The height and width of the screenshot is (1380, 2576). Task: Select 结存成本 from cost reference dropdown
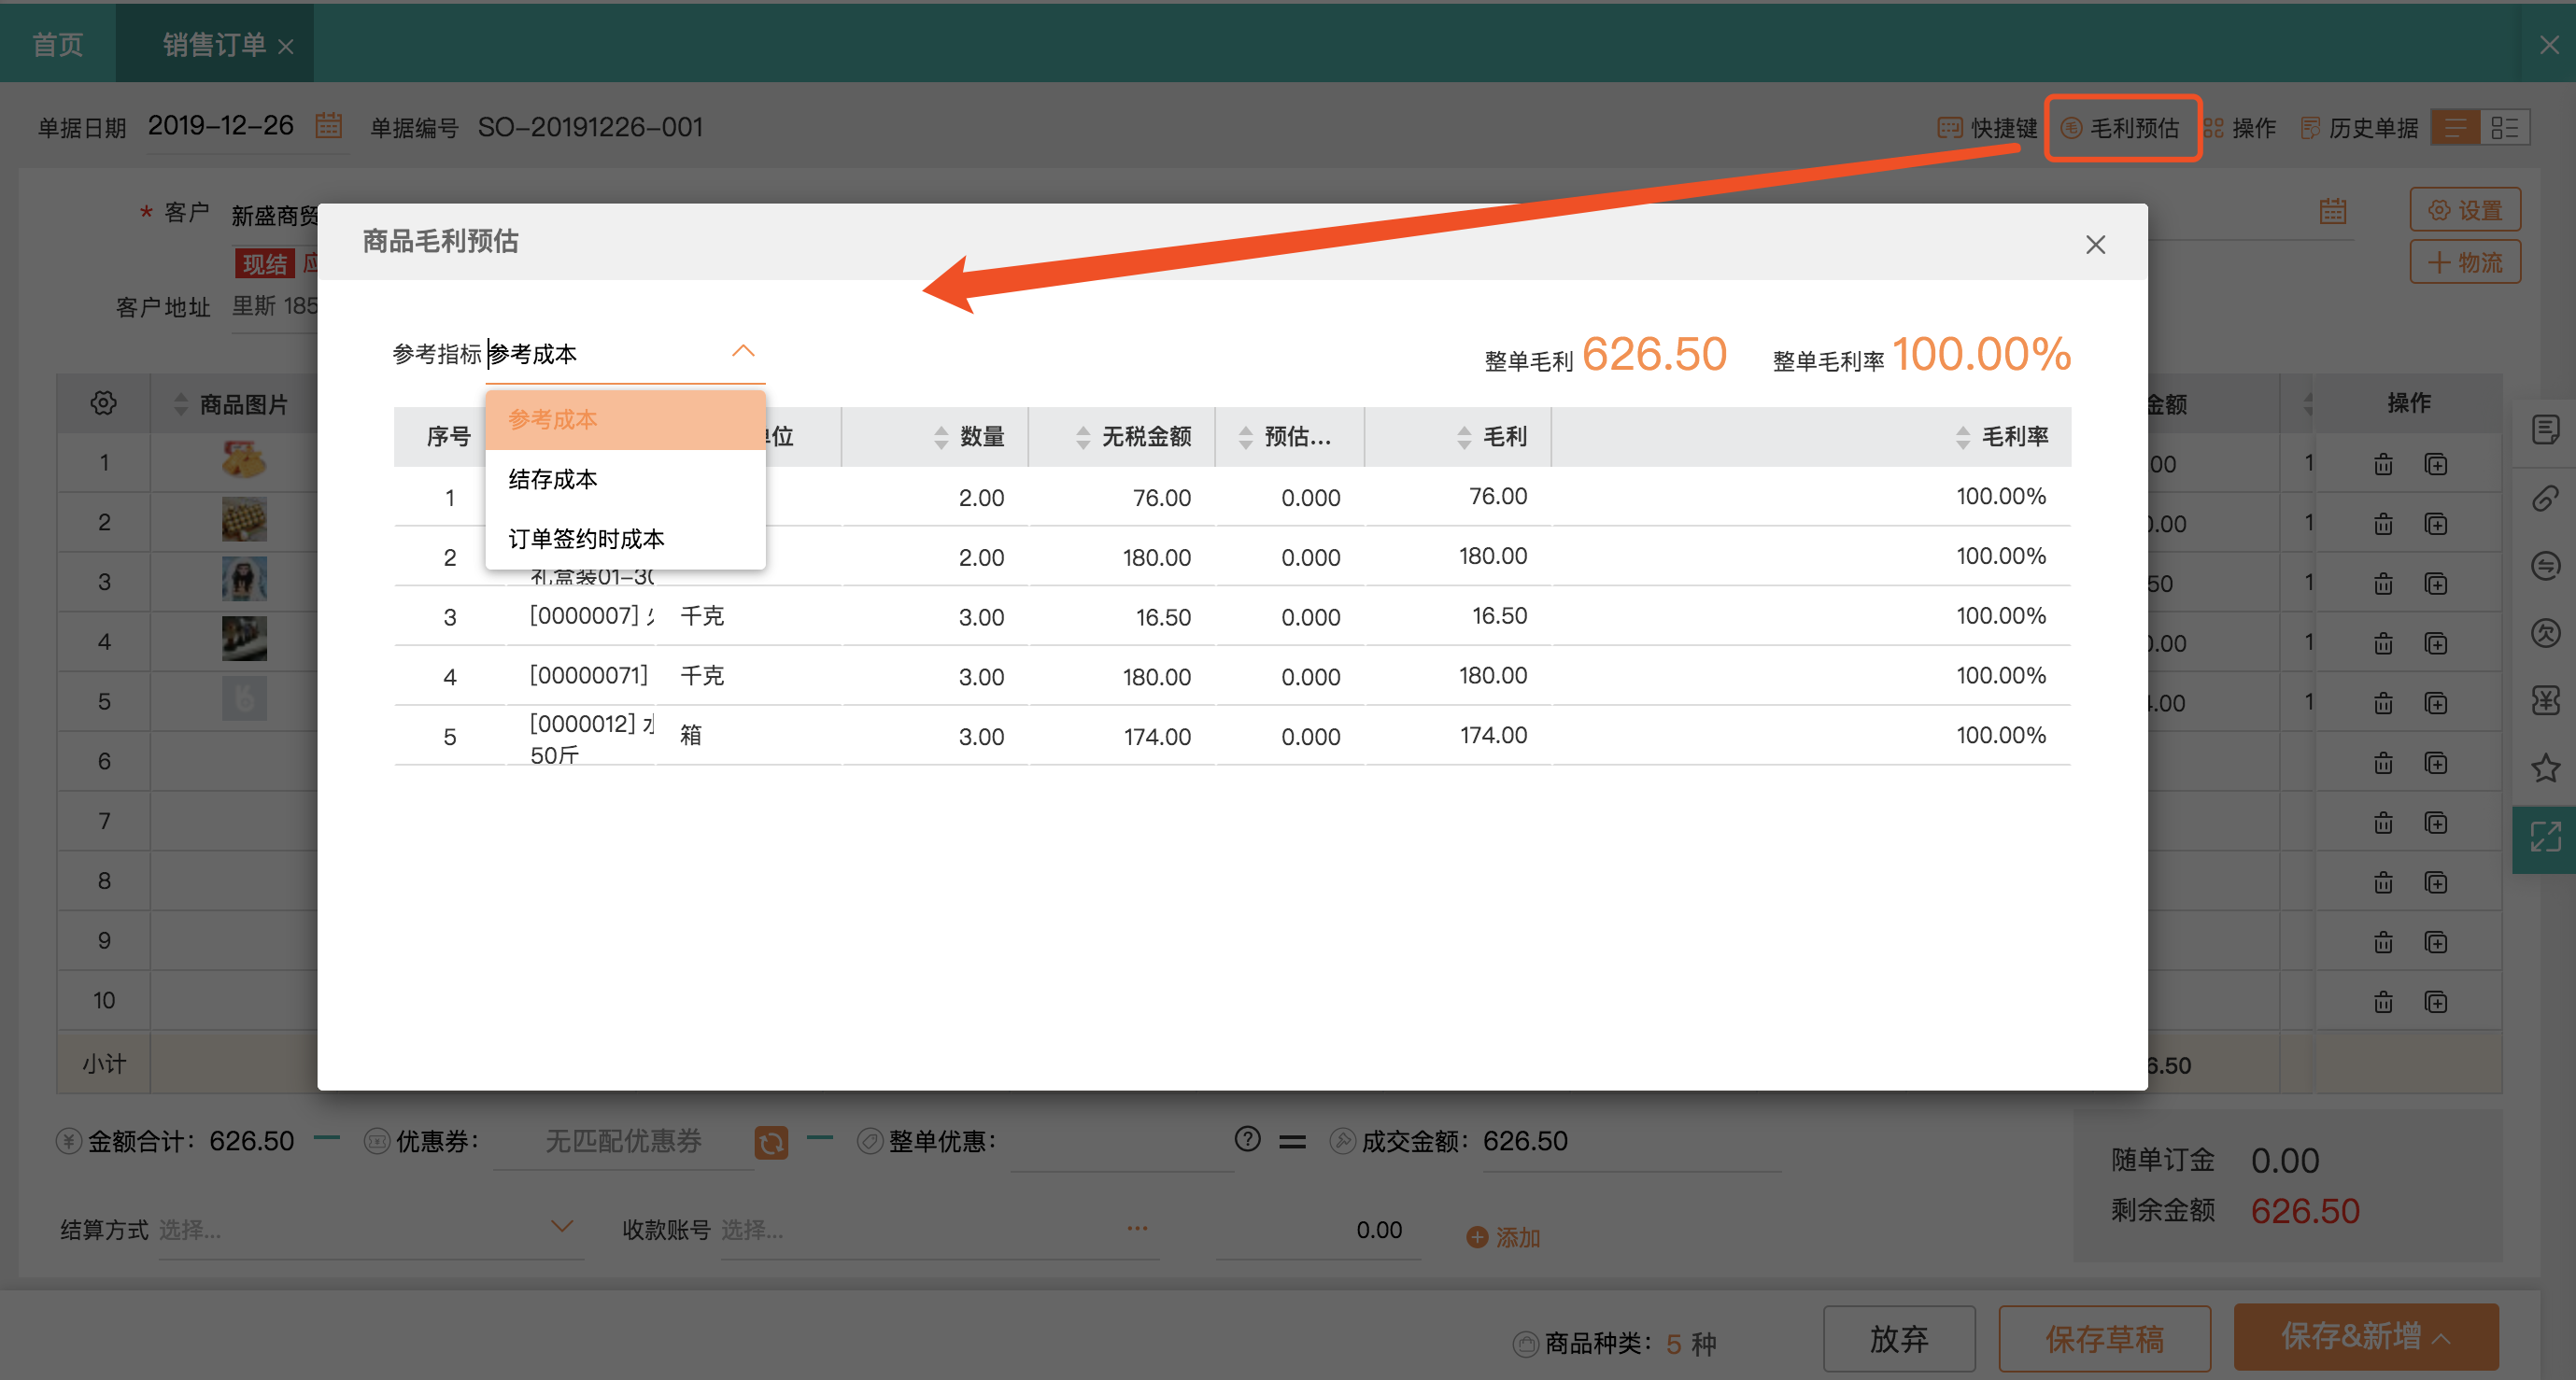pos(554,479)
